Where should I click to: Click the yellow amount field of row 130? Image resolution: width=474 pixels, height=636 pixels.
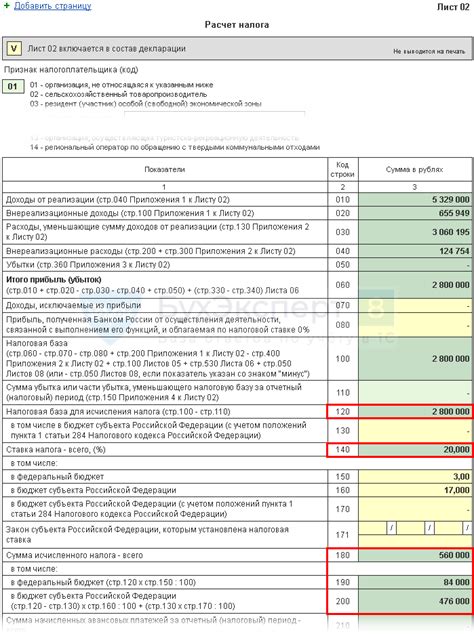click(415, 430)
